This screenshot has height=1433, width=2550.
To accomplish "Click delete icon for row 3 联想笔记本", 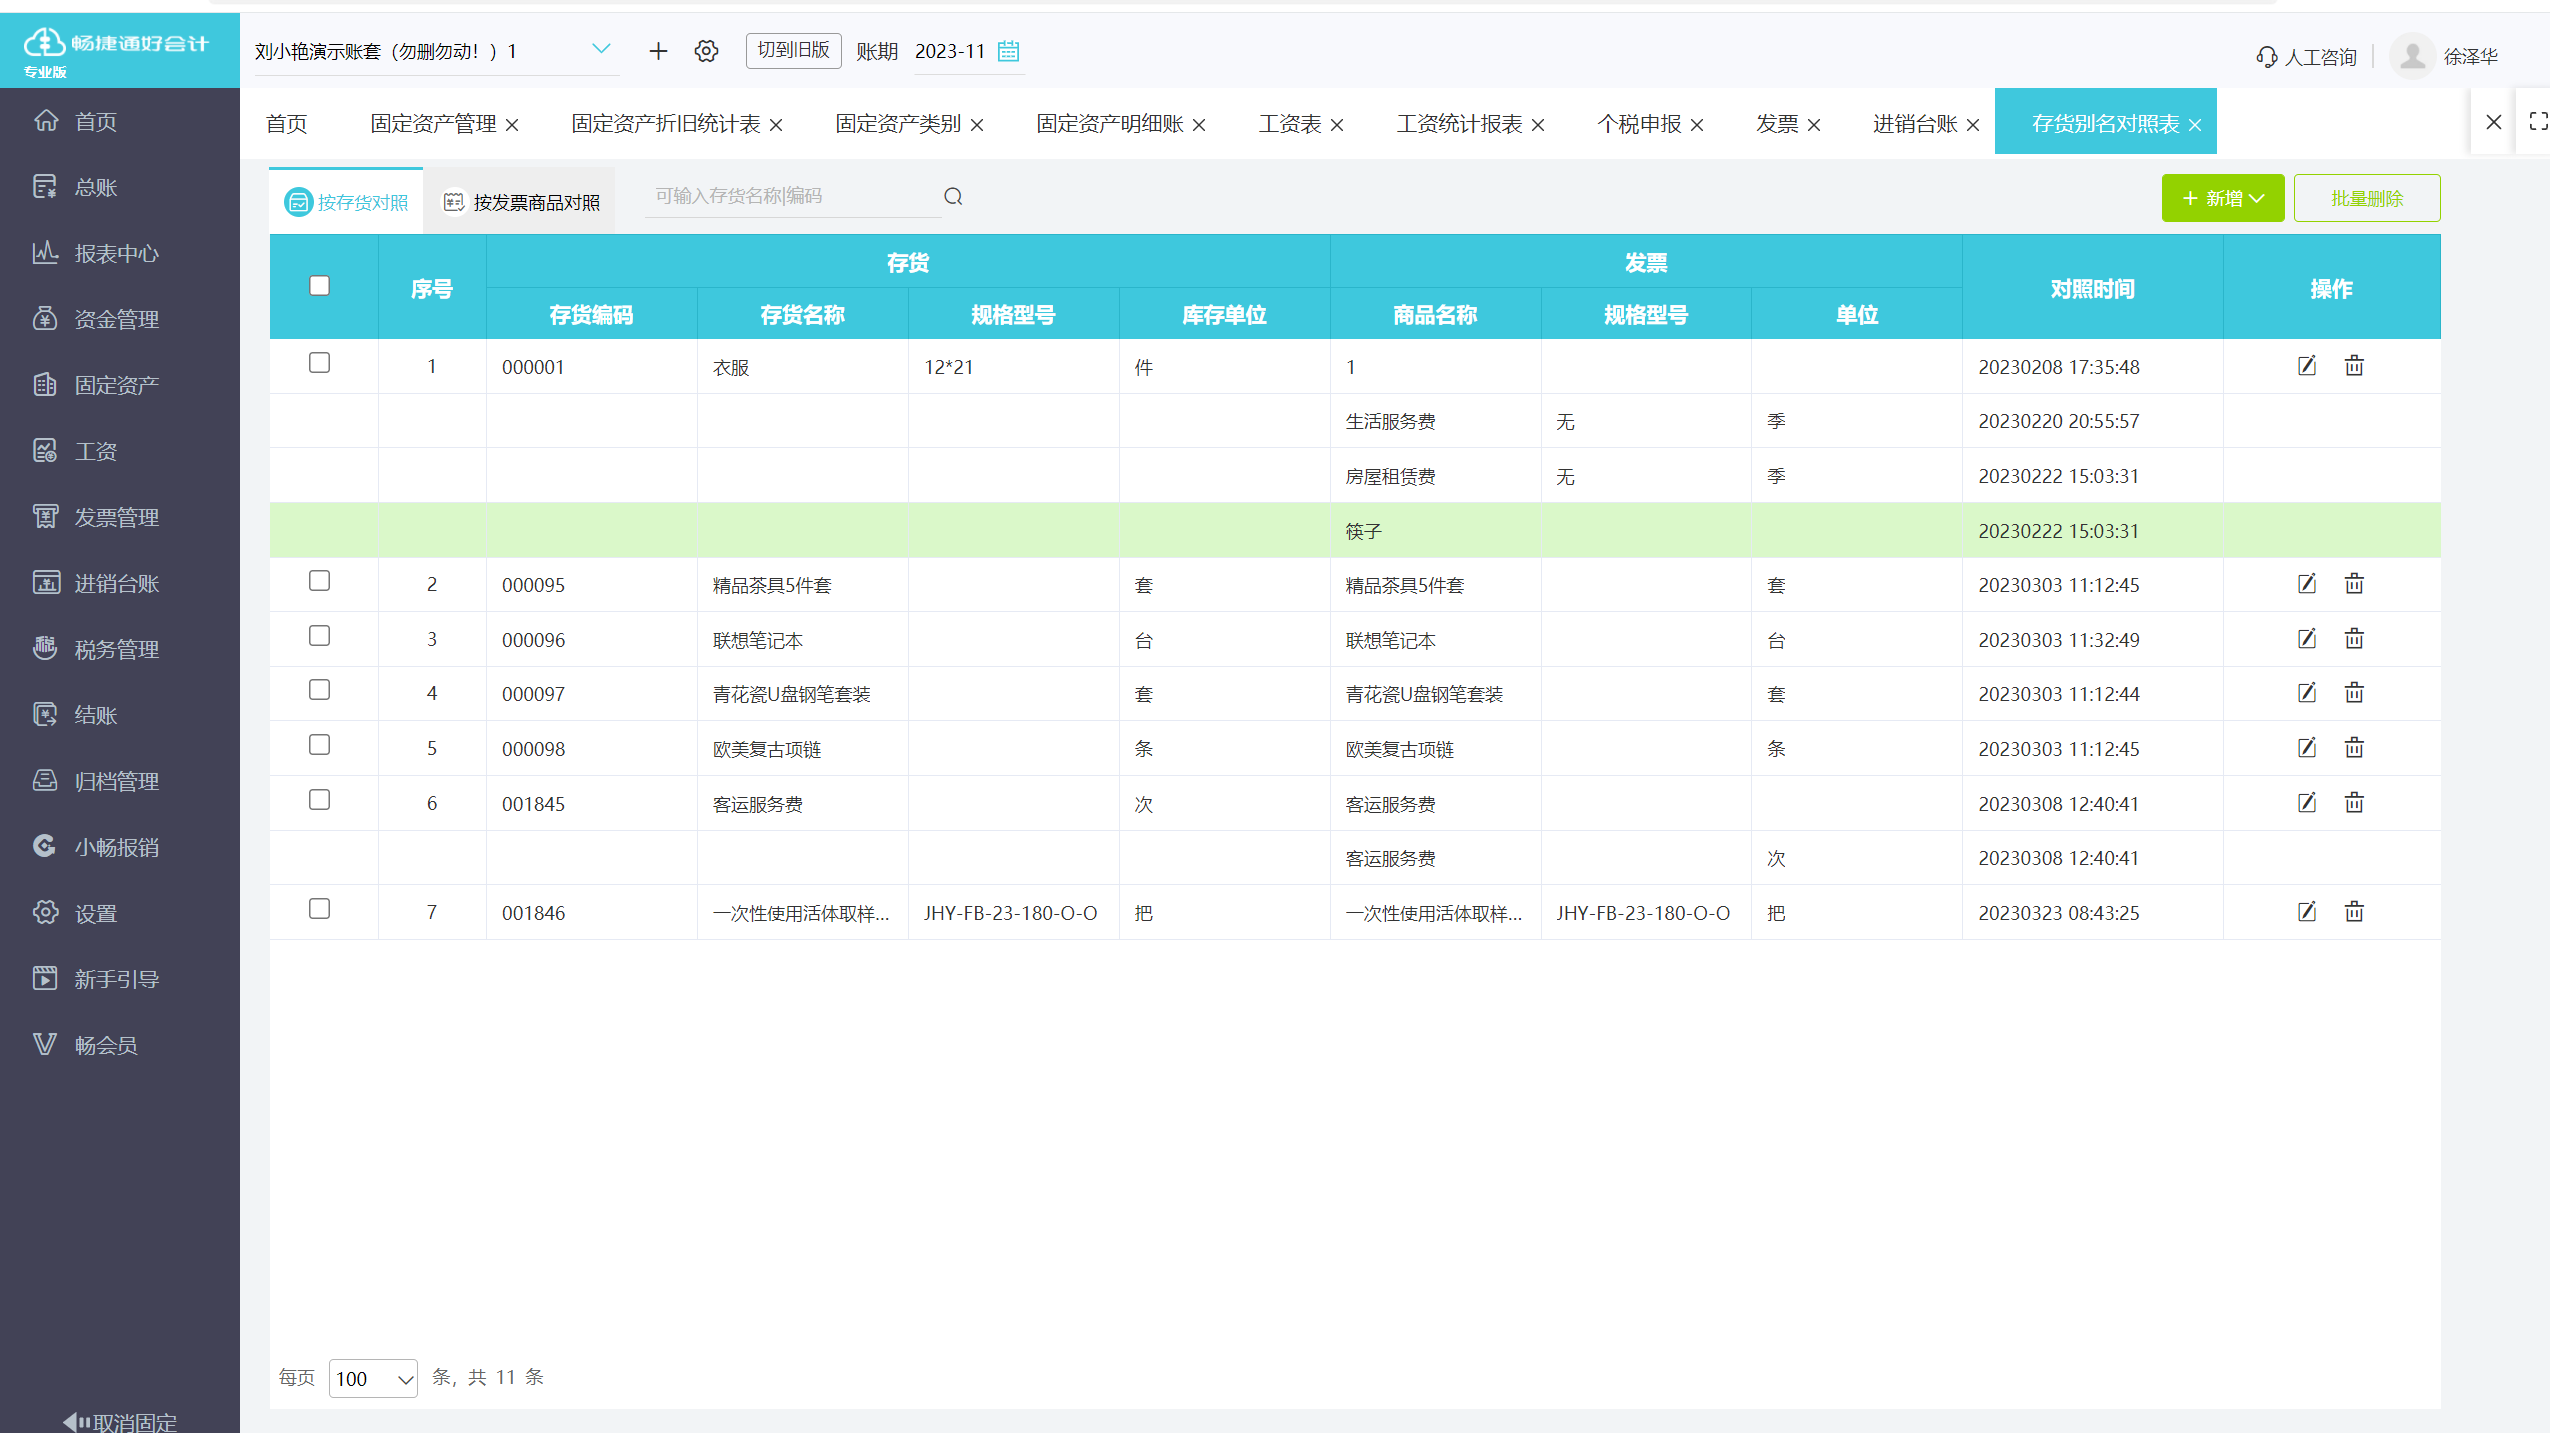I will 2354,638.
